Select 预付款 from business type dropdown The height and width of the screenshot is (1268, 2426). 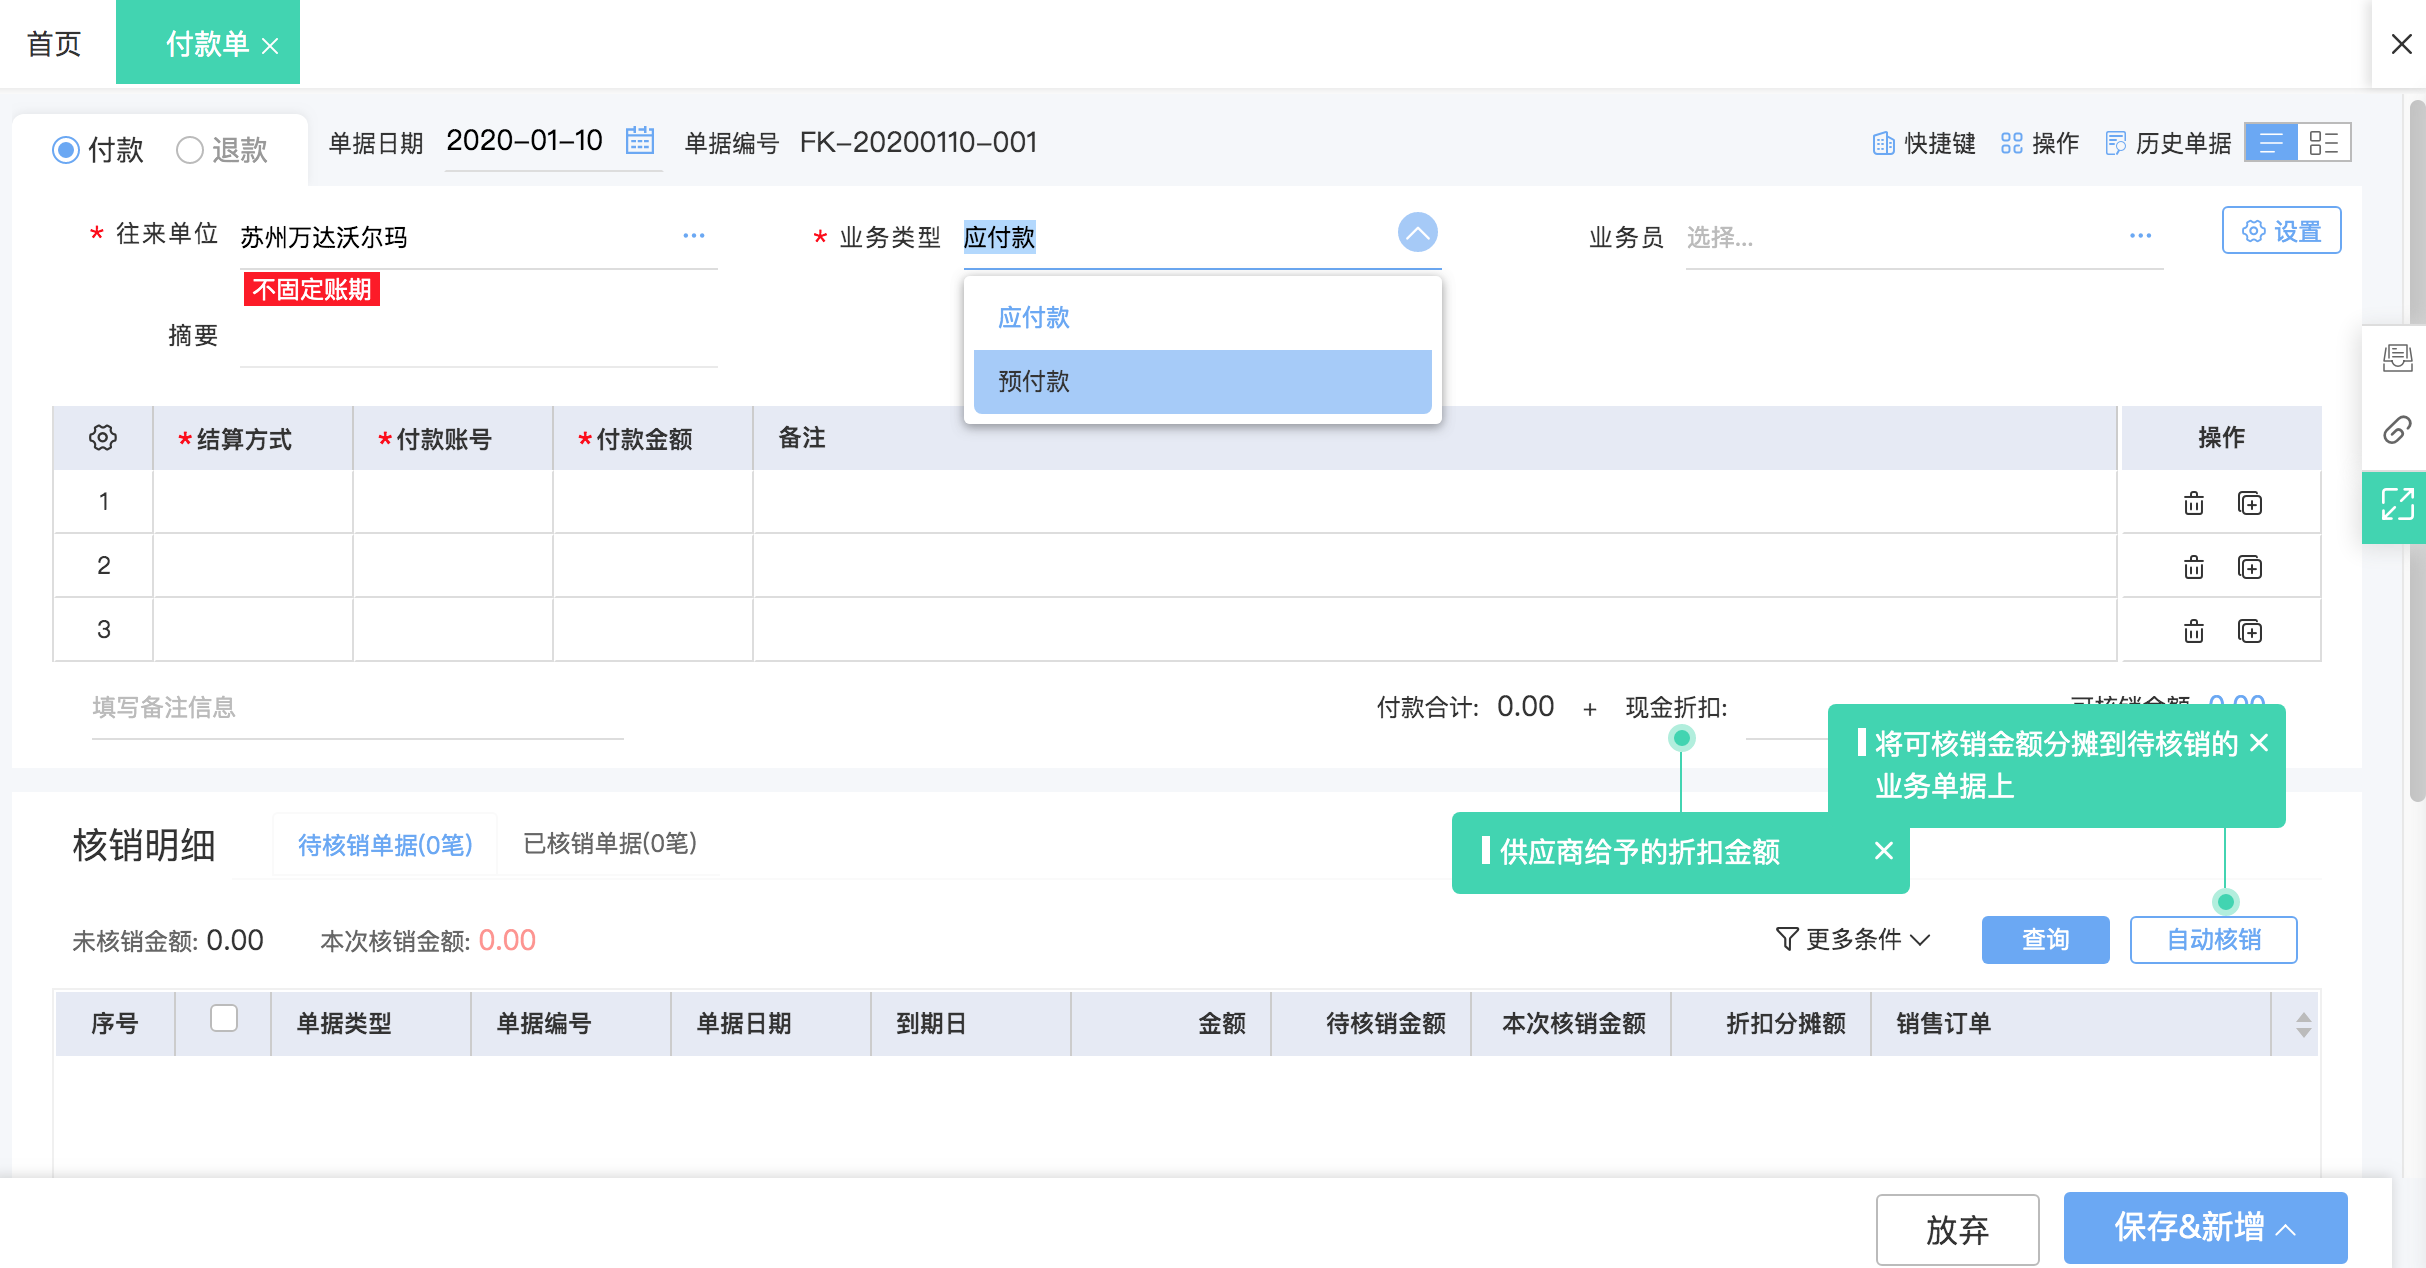tap(1200, 380)
